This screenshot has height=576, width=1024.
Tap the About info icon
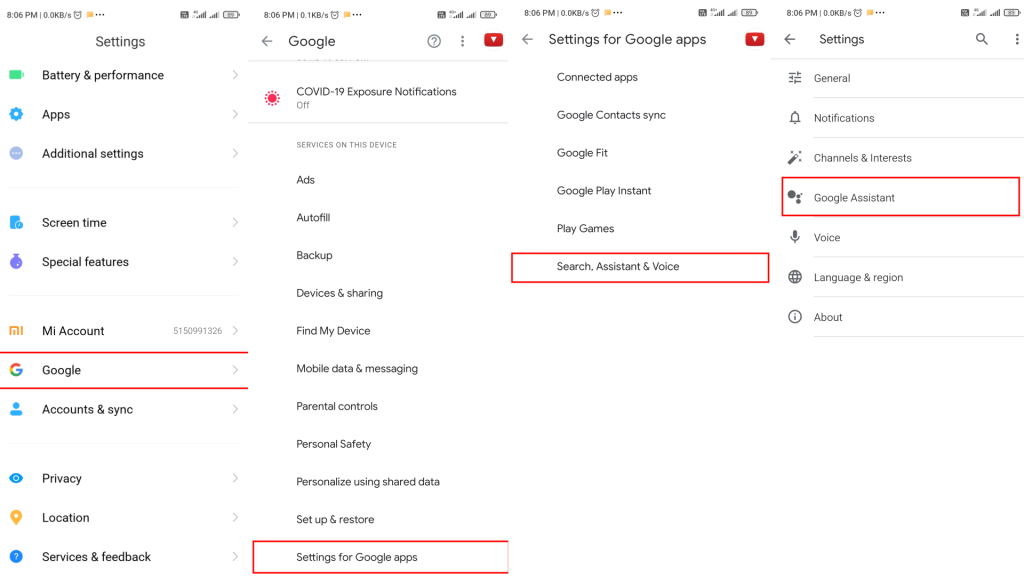click(795, 317)
